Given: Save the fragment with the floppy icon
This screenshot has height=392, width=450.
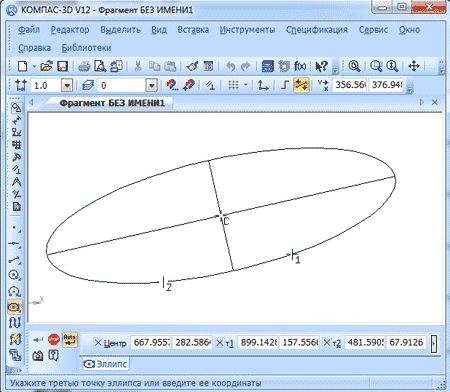Looking at the screenshot, I should (x=62, y=66).
